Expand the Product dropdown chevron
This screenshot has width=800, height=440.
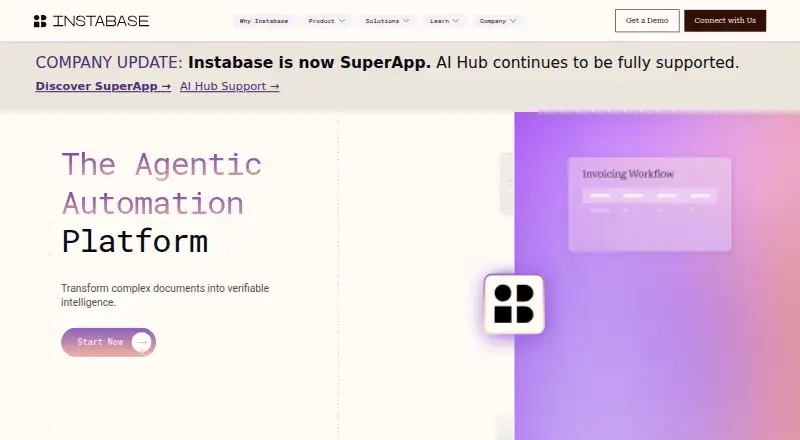342,21
